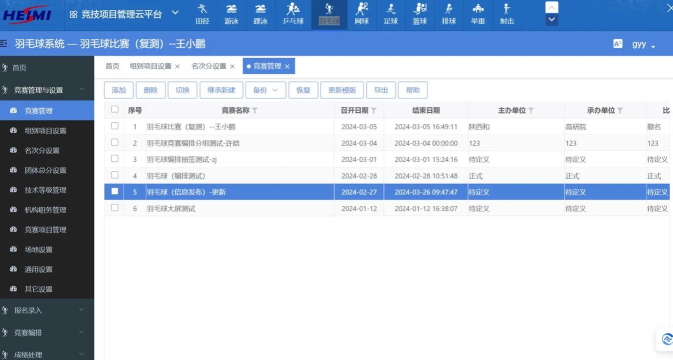The height and width of the screenshot is (360, 673).
Task: Open 首页 in the sidebar
Action: coord(47,68)
